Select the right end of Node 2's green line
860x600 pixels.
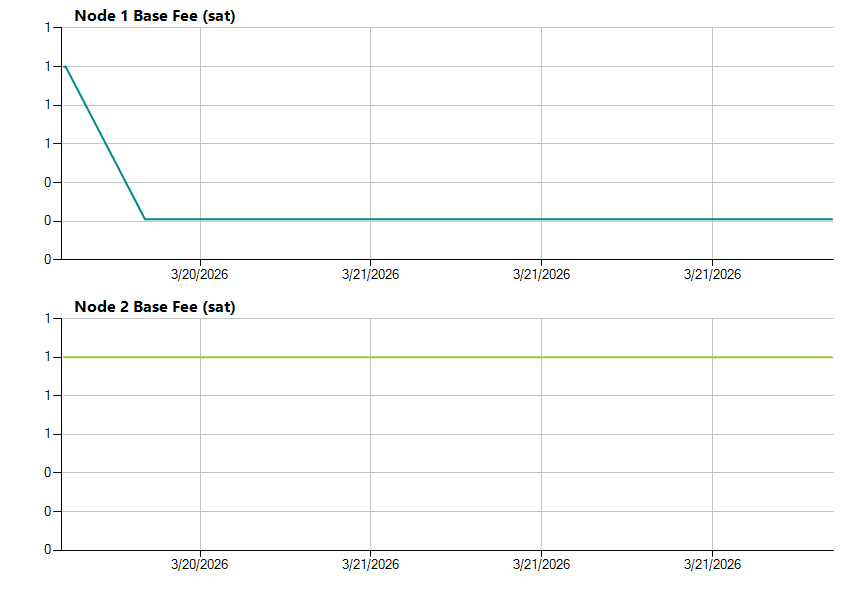pyautogui.click(x=831, y=357)
